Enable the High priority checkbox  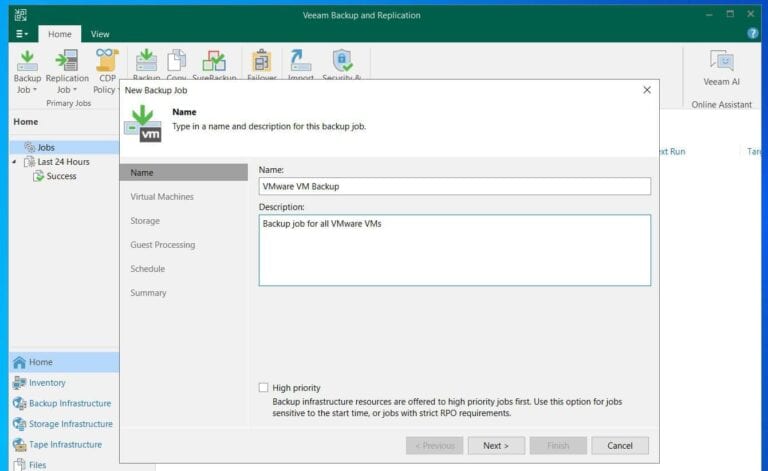264,388
